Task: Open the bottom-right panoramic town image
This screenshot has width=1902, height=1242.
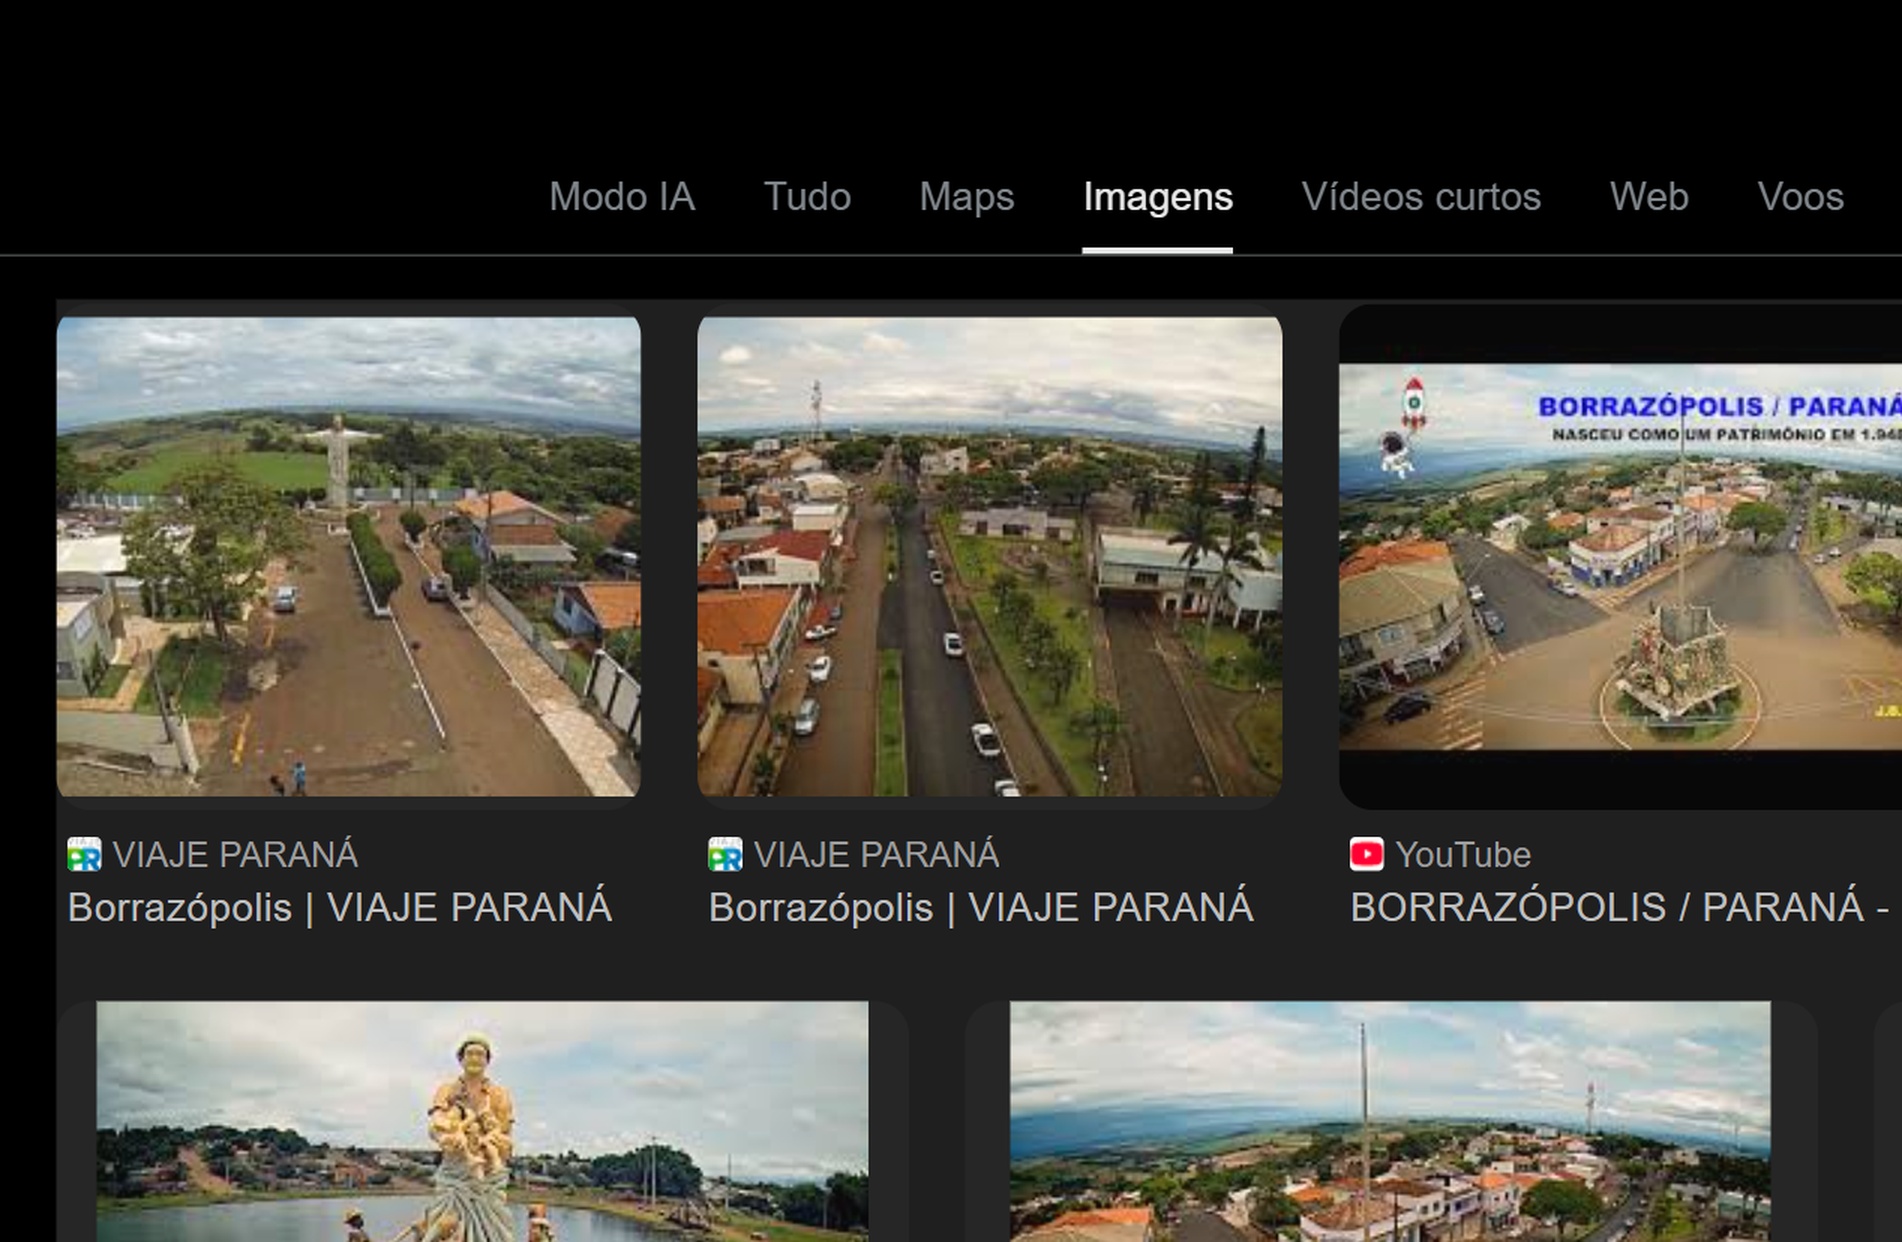Action: (x=1390, y=1120)
